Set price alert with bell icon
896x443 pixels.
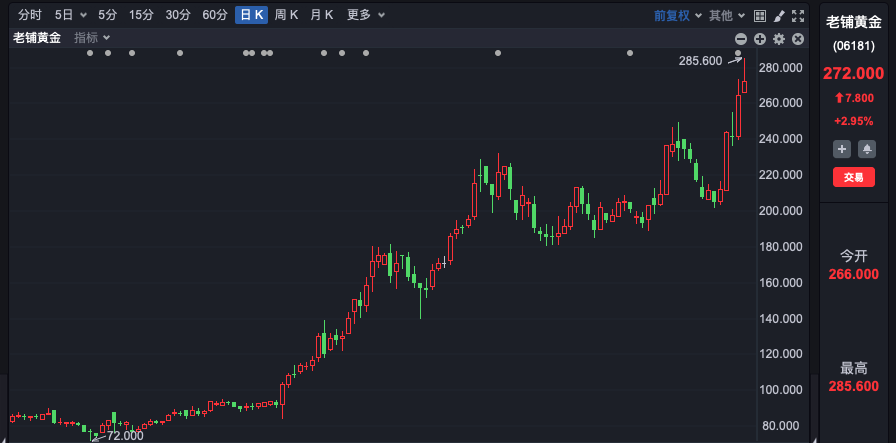tap(866, 149)
